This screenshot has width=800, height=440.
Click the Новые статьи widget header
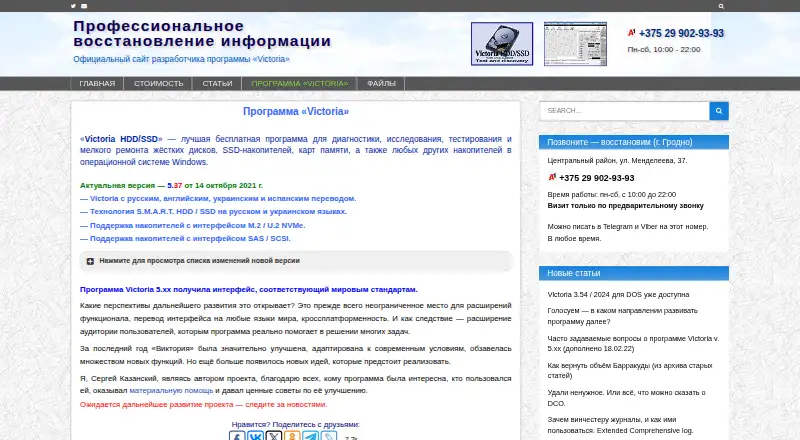tap(634, 273)
